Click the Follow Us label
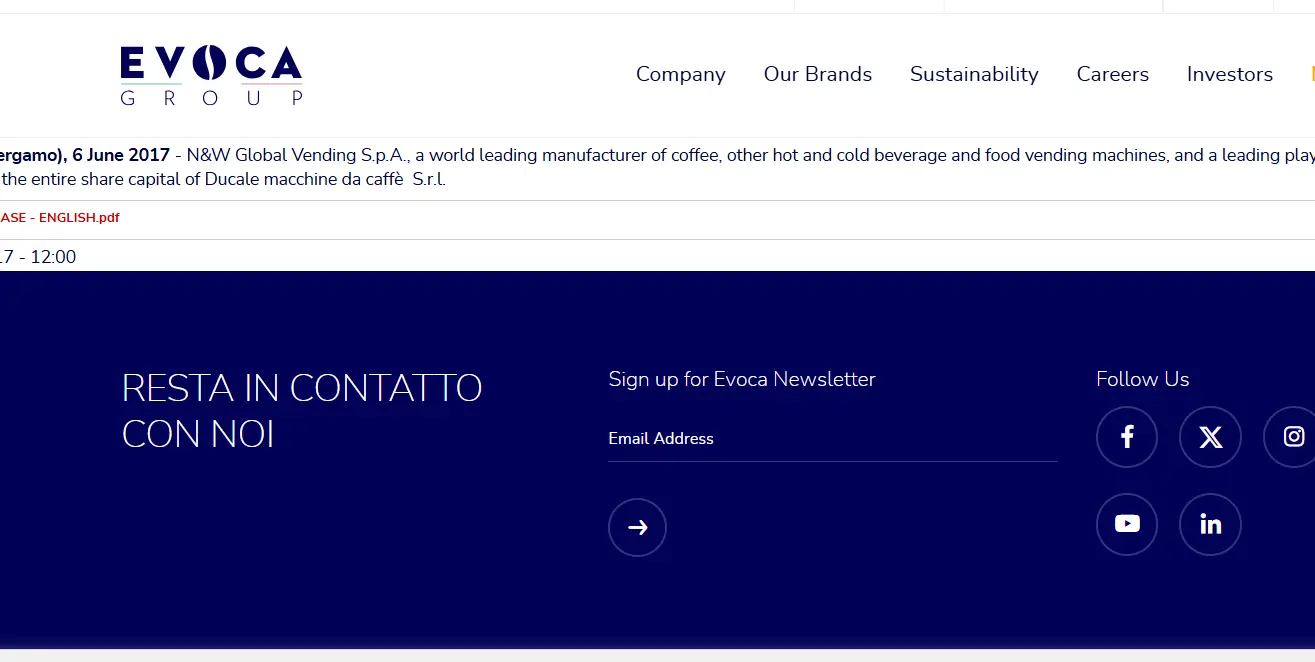 1142,379
